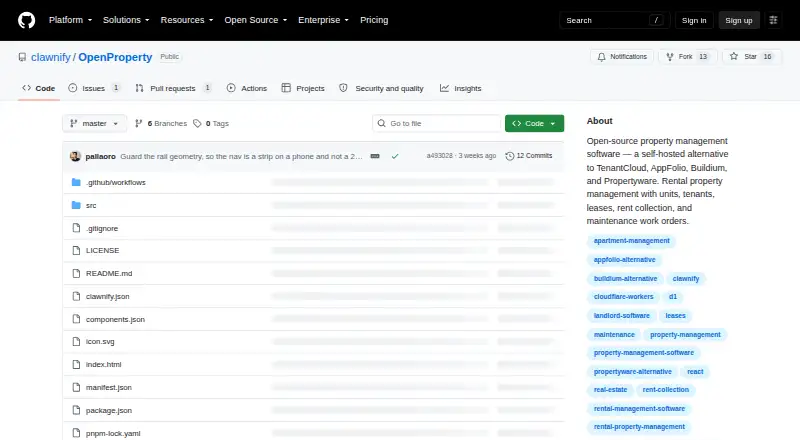Viewport: 800px width, 440px height.
Task: Expand the Enterprise menu
Action: (323, 20)
